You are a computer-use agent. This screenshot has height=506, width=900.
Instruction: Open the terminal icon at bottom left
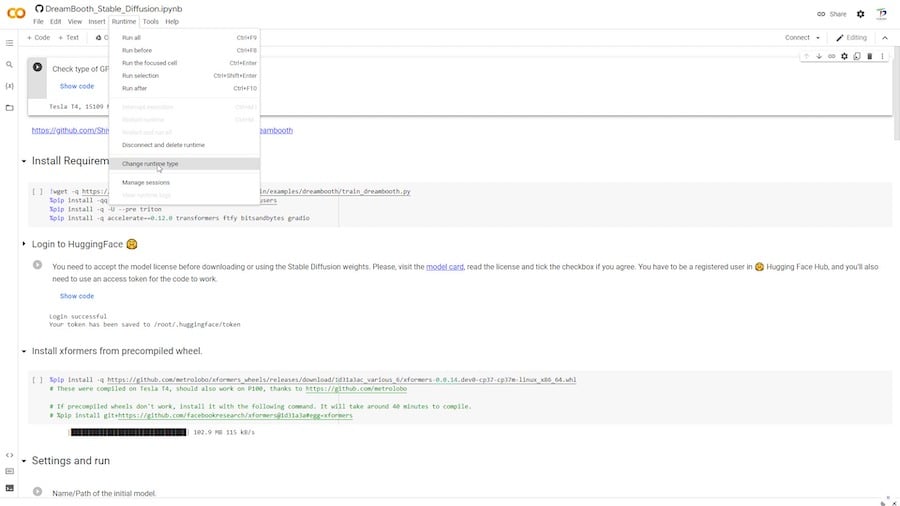click(x=9, y=488)
